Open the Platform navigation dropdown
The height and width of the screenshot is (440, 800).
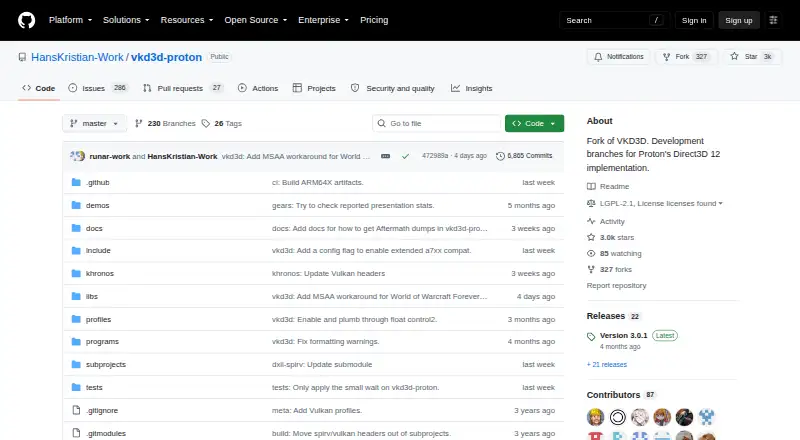[70, 20]
